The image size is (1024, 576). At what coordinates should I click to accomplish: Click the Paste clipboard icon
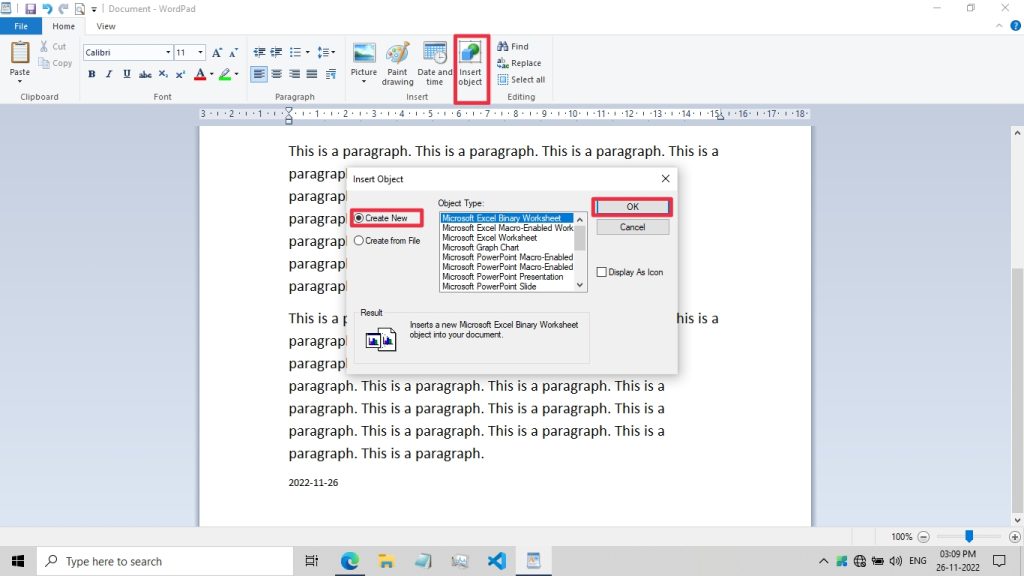20,52
